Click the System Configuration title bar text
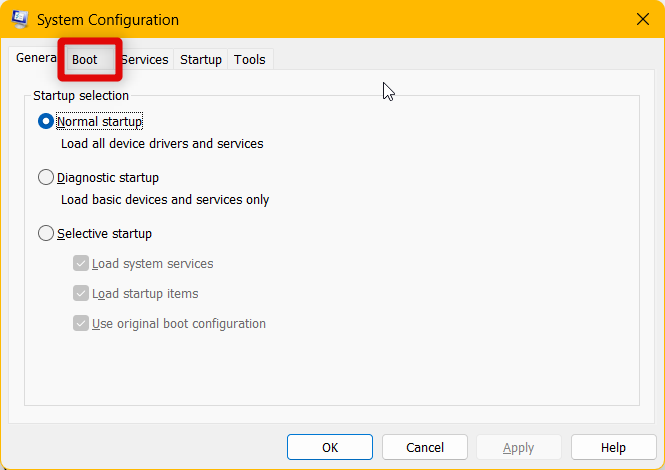Screen dimensions: 665x470 [x=110, y=20]
